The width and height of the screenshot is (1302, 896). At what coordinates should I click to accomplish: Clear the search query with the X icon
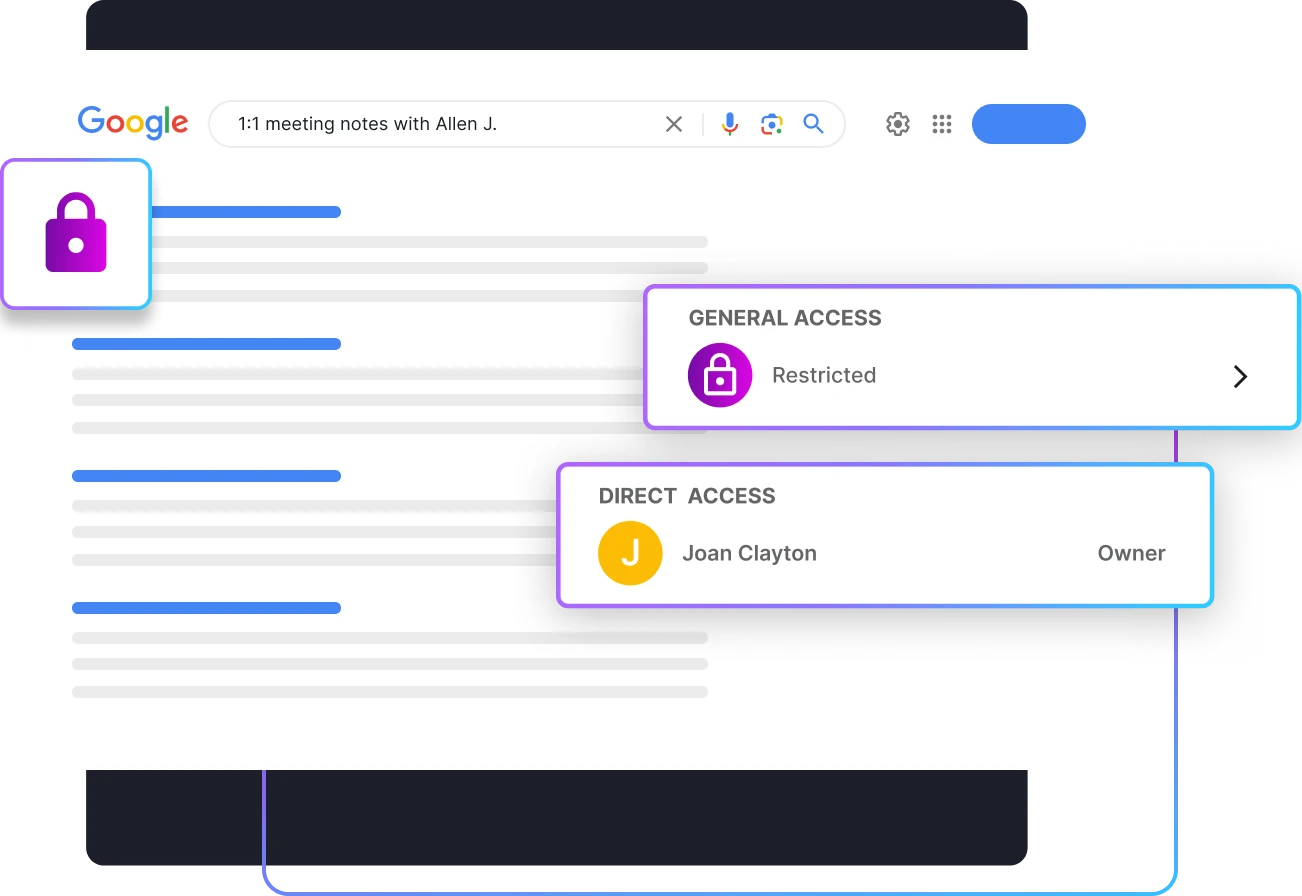coord(674,124)
